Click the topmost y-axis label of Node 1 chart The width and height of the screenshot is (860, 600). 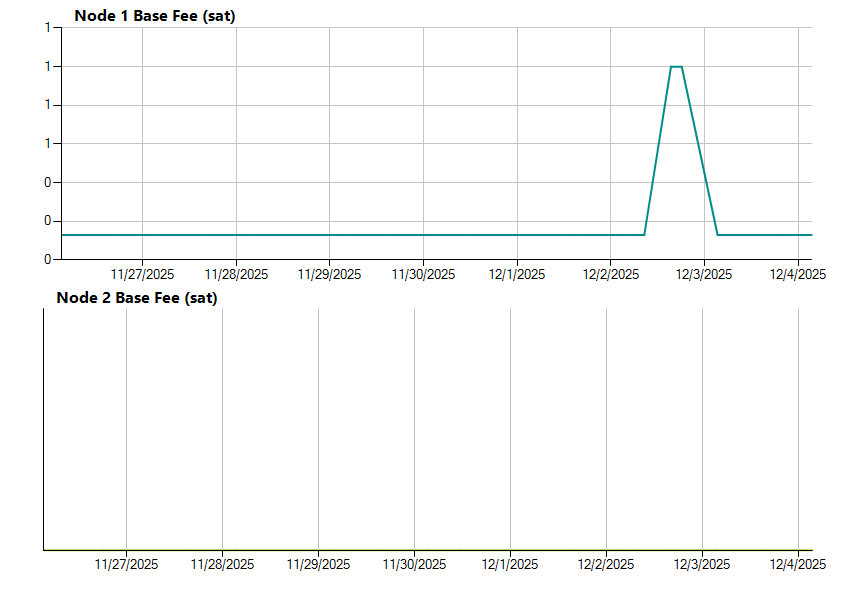[47, 28]
